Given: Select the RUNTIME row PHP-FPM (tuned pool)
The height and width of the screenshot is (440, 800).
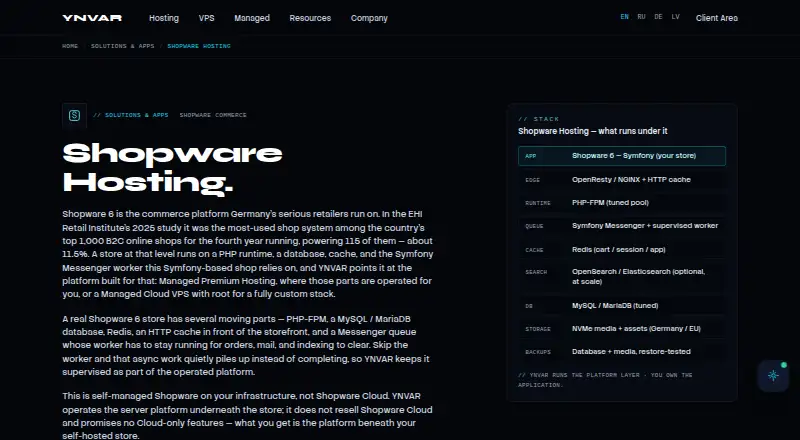Looking at the screenshot, I should [x=622, y=203].
